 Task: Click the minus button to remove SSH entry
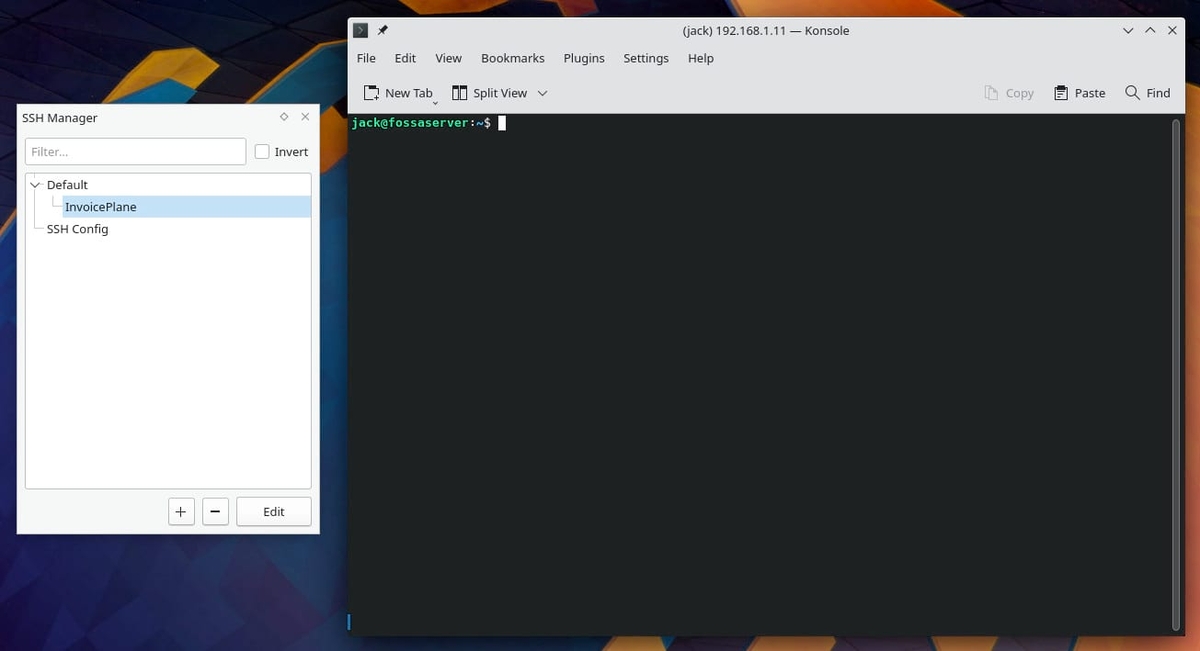coord(215,511)
